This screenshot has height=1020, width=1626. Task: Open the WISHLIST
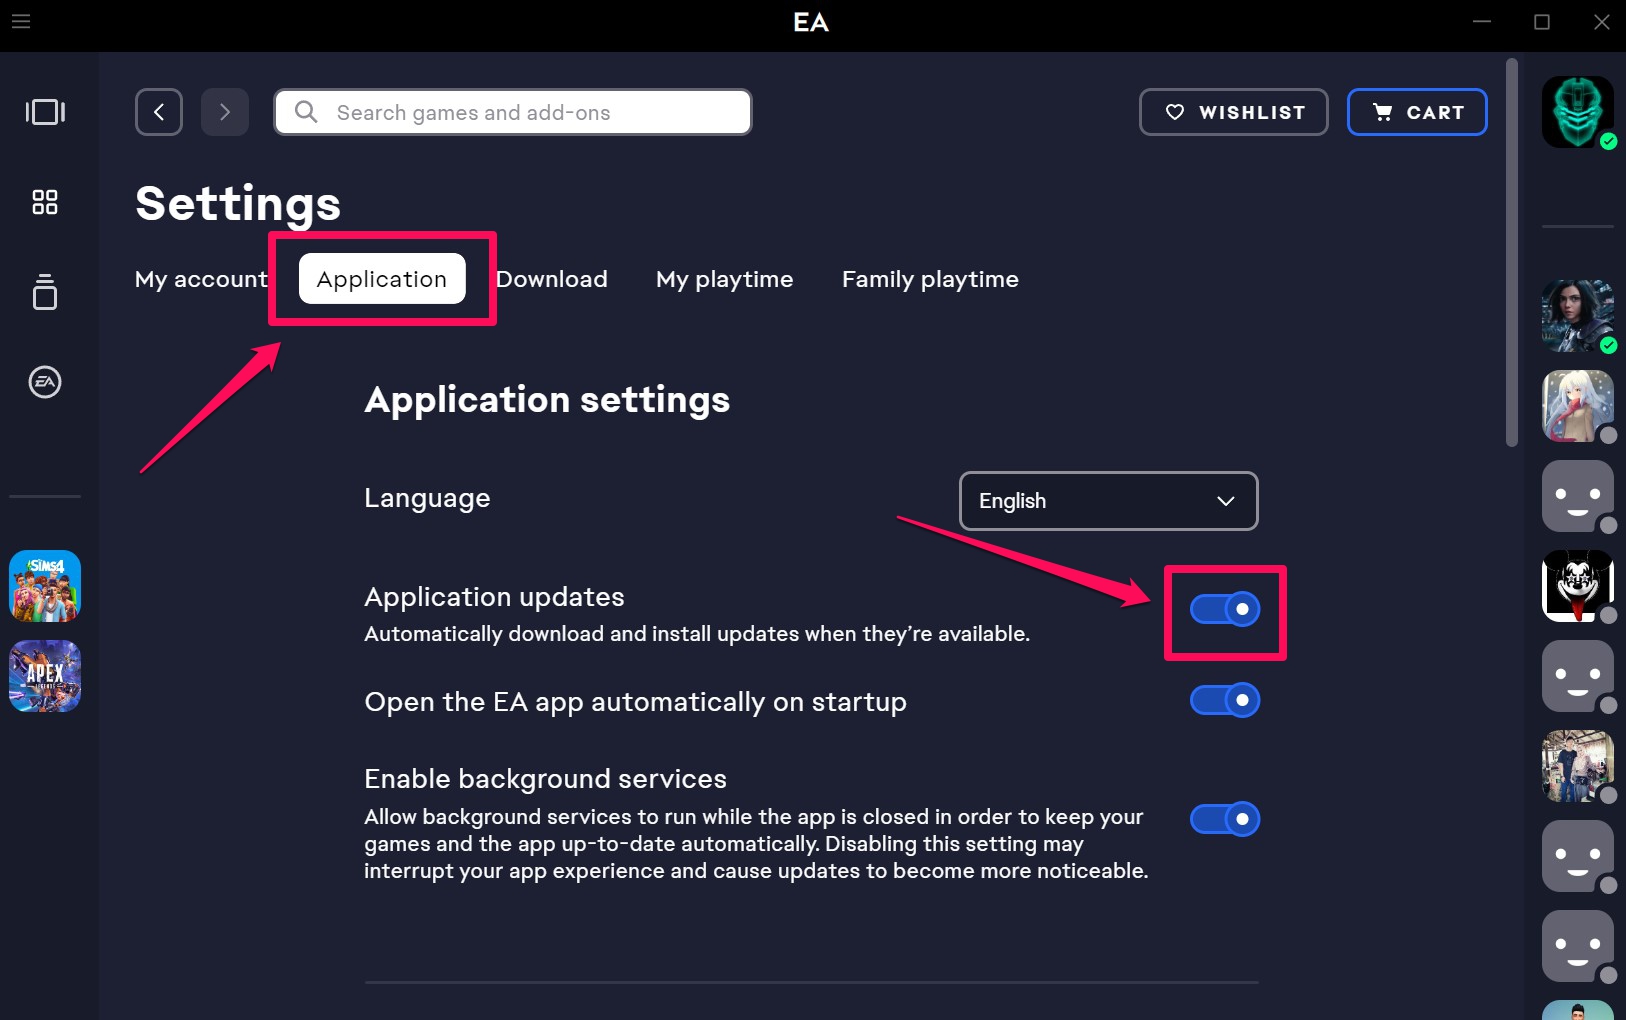(x=1234, y=112)
